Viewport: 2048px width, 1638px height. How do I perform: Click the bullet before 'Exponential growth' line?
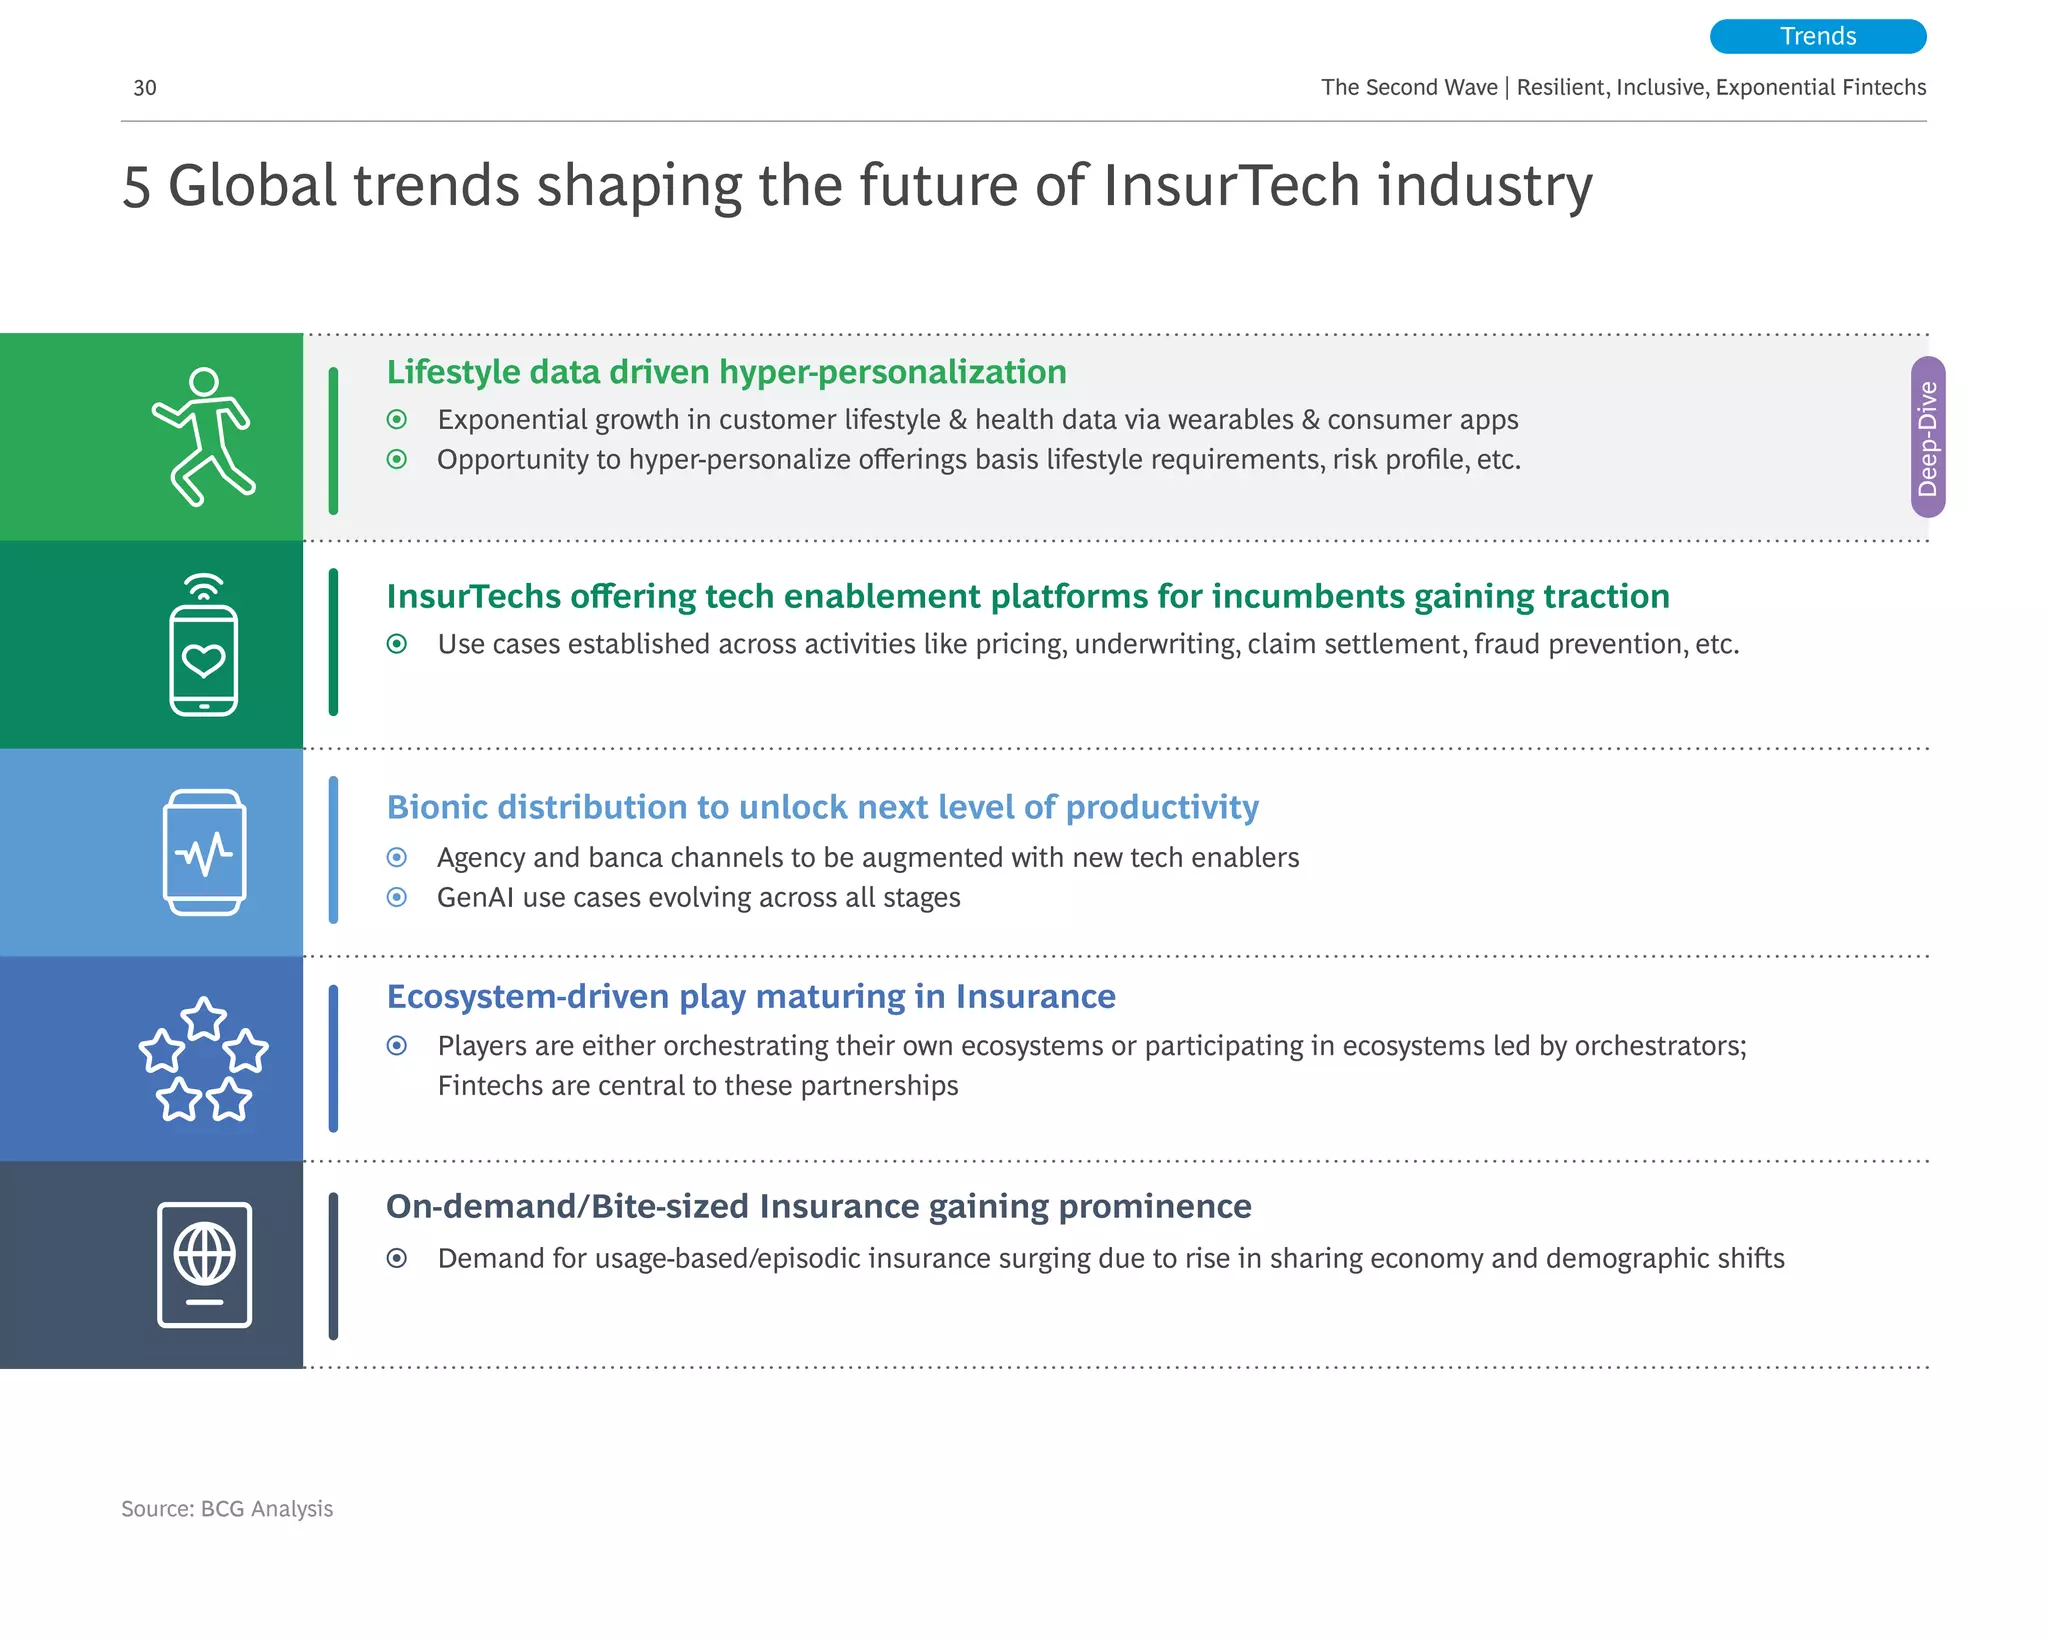tap(397, 419)
